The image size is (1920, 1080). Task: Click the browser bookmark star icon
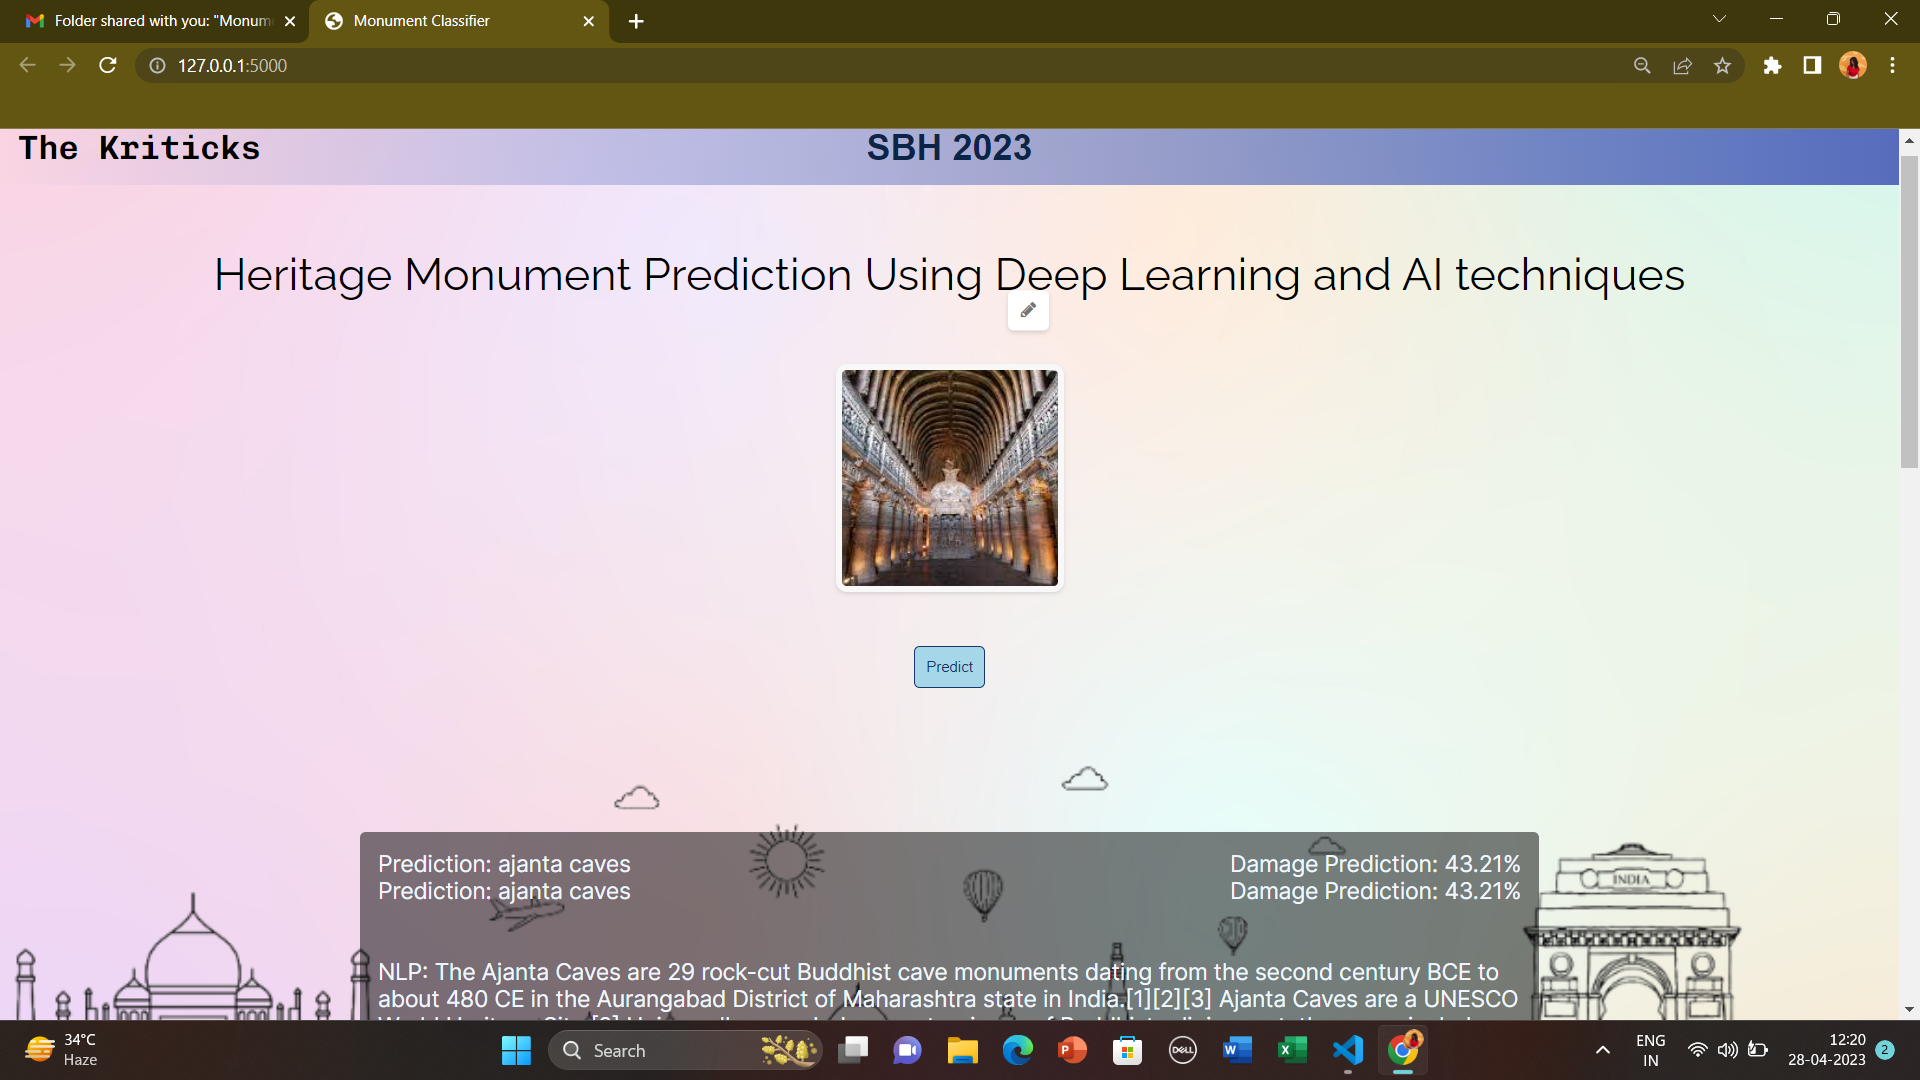[x=1724, y=66]
